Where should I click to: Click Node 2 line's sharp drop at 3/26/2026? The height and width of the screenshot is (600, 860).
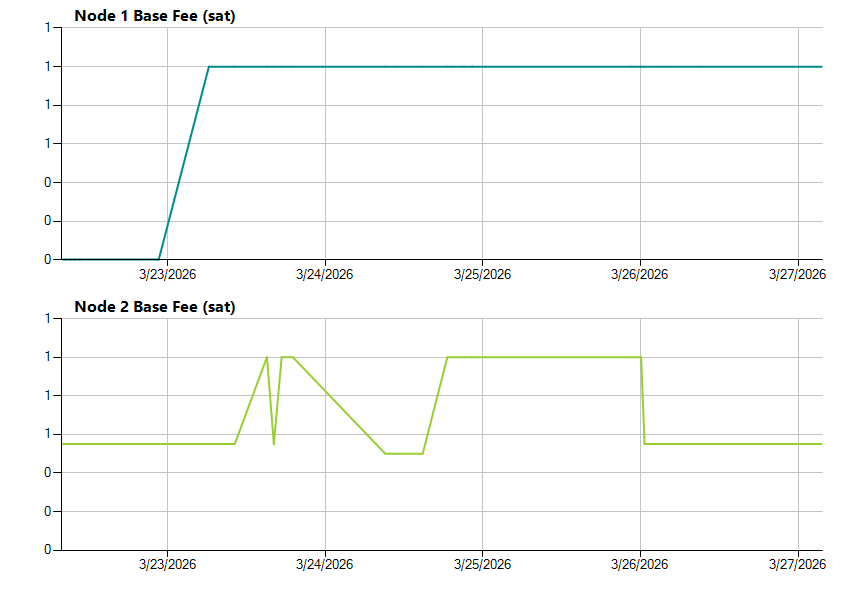click(643, 400)
